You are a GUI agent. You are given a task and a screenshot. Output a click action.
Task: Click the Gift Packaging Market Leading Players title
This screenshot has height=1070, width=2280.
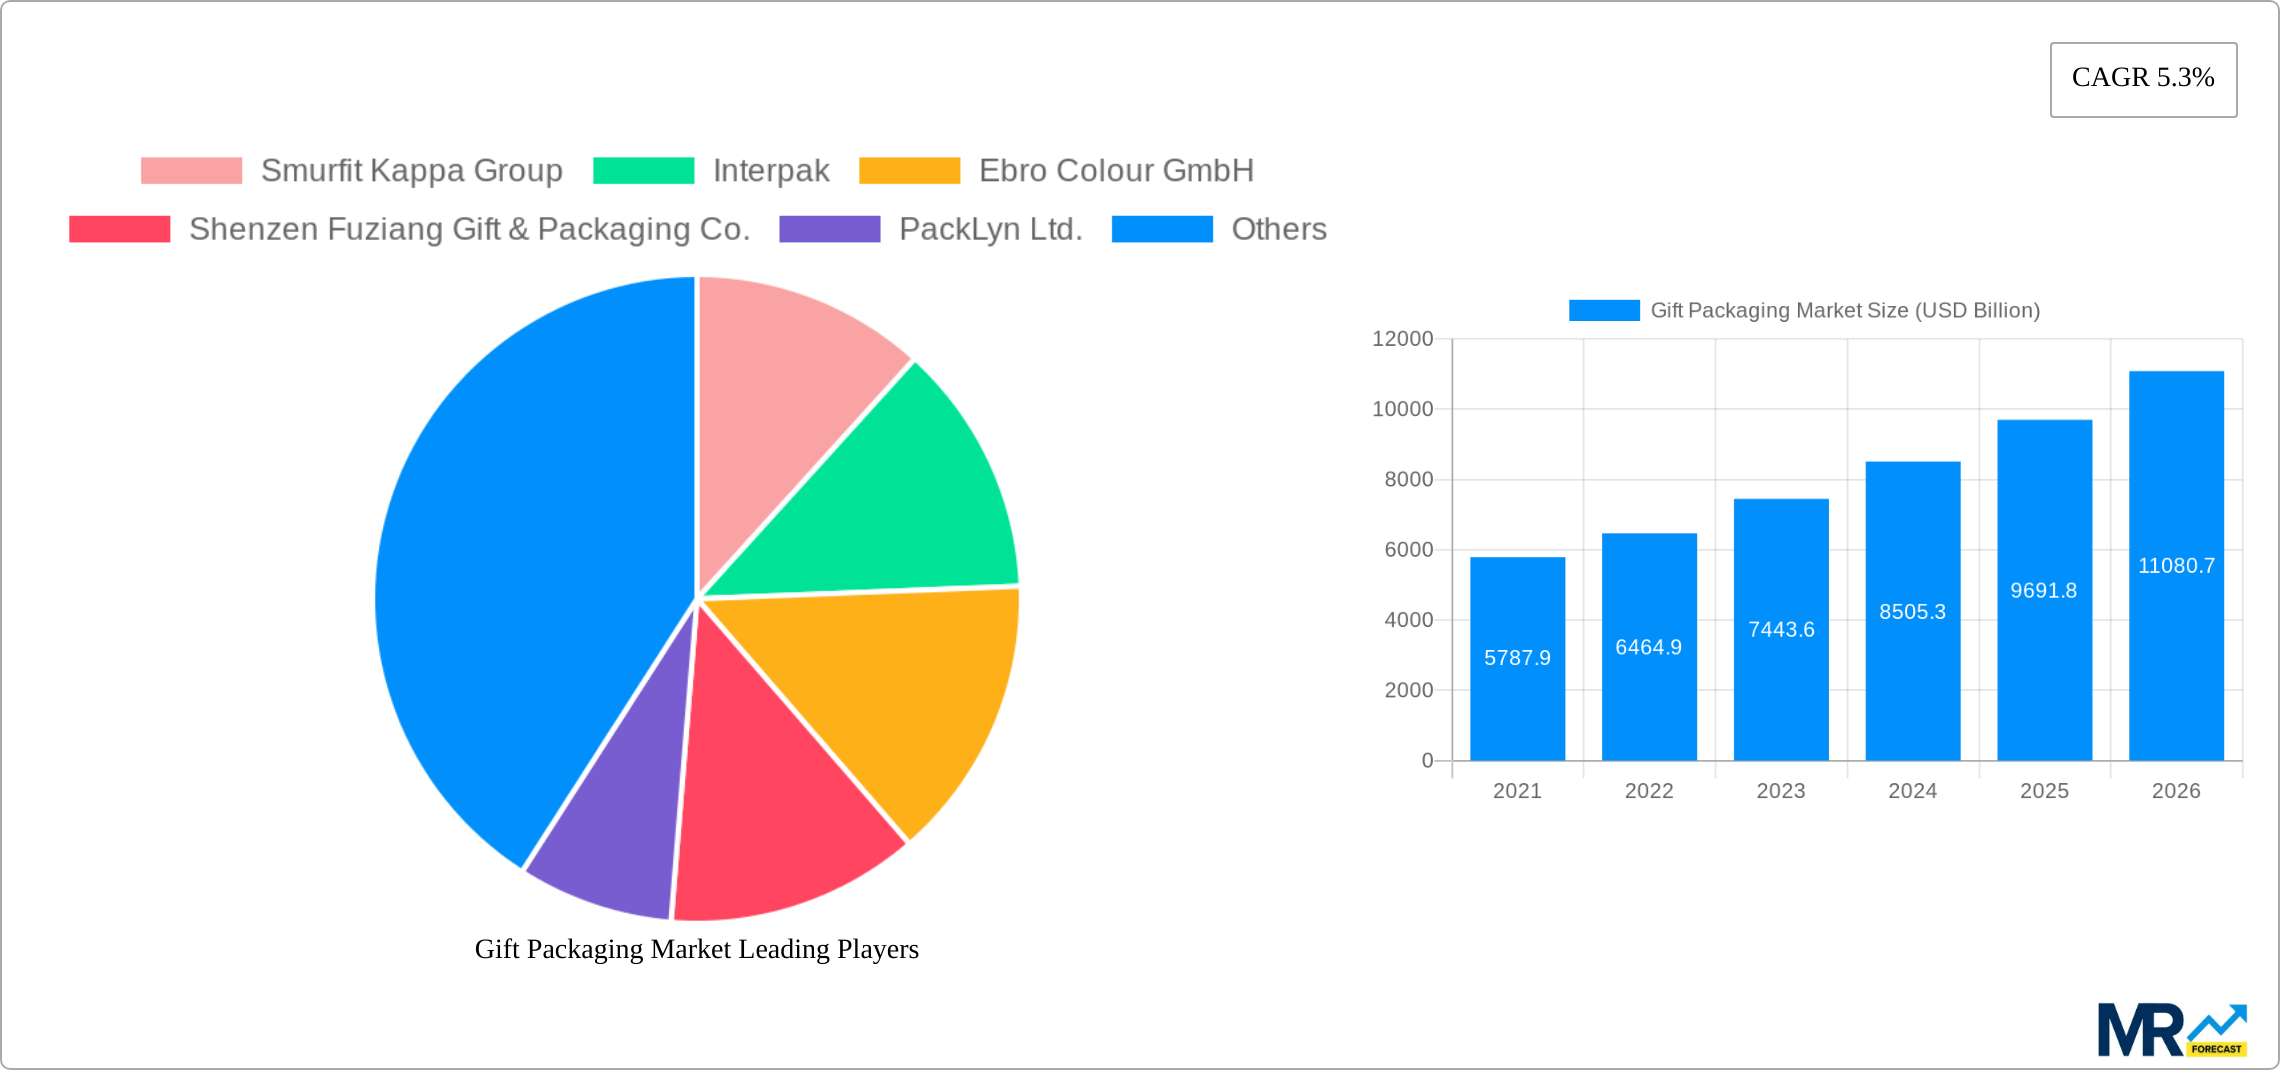[x=696, y=949]
